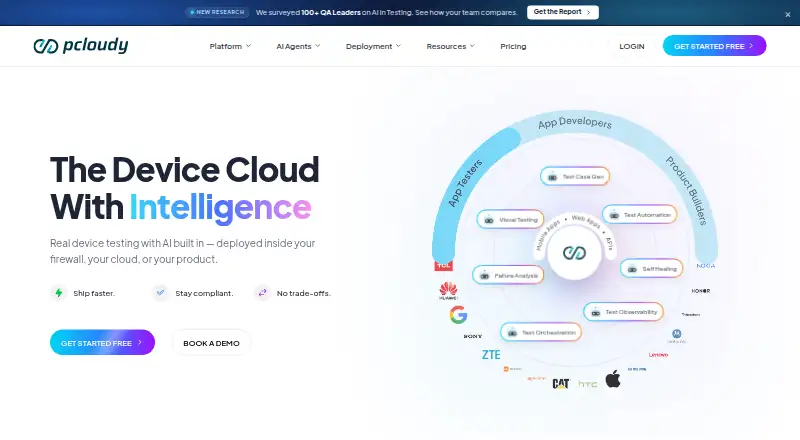The height and width of the screenshot is (440, 800).
Task: Click the Ship faster text
Action: click(94, 294)
